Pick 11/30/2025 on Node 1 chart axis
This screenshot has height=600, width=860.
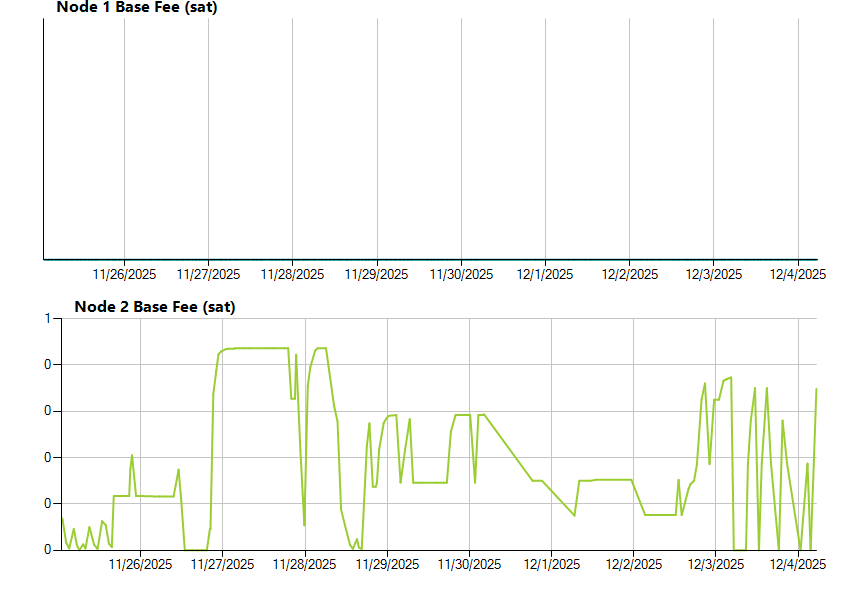coord(460,274)
